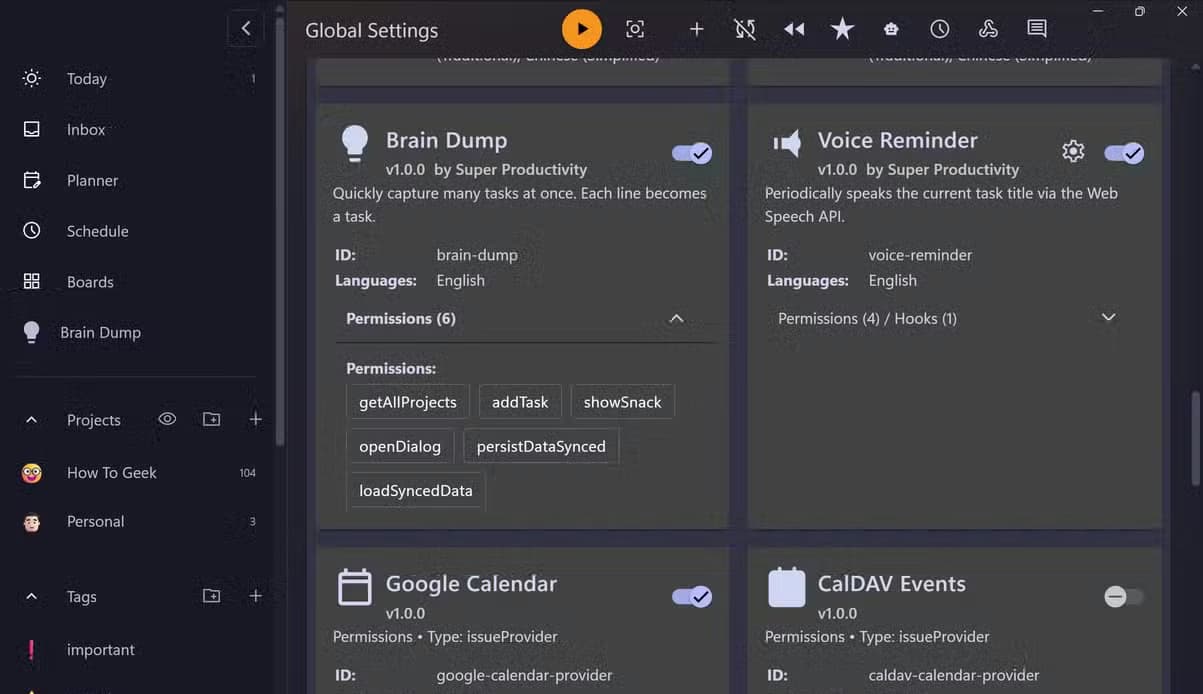Turn off the Voice Reminder switch
The width and height of the screenshot is (1203, 694).
pos(1124,153)
